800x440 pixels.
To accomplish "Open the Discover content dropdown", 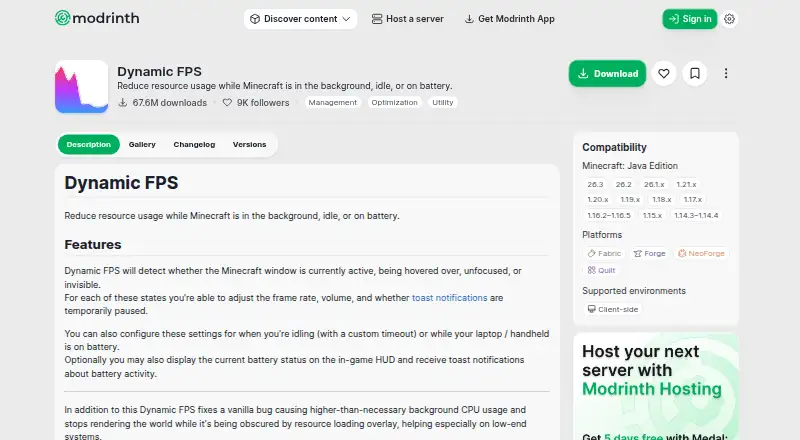I will [x=300, y=19].
